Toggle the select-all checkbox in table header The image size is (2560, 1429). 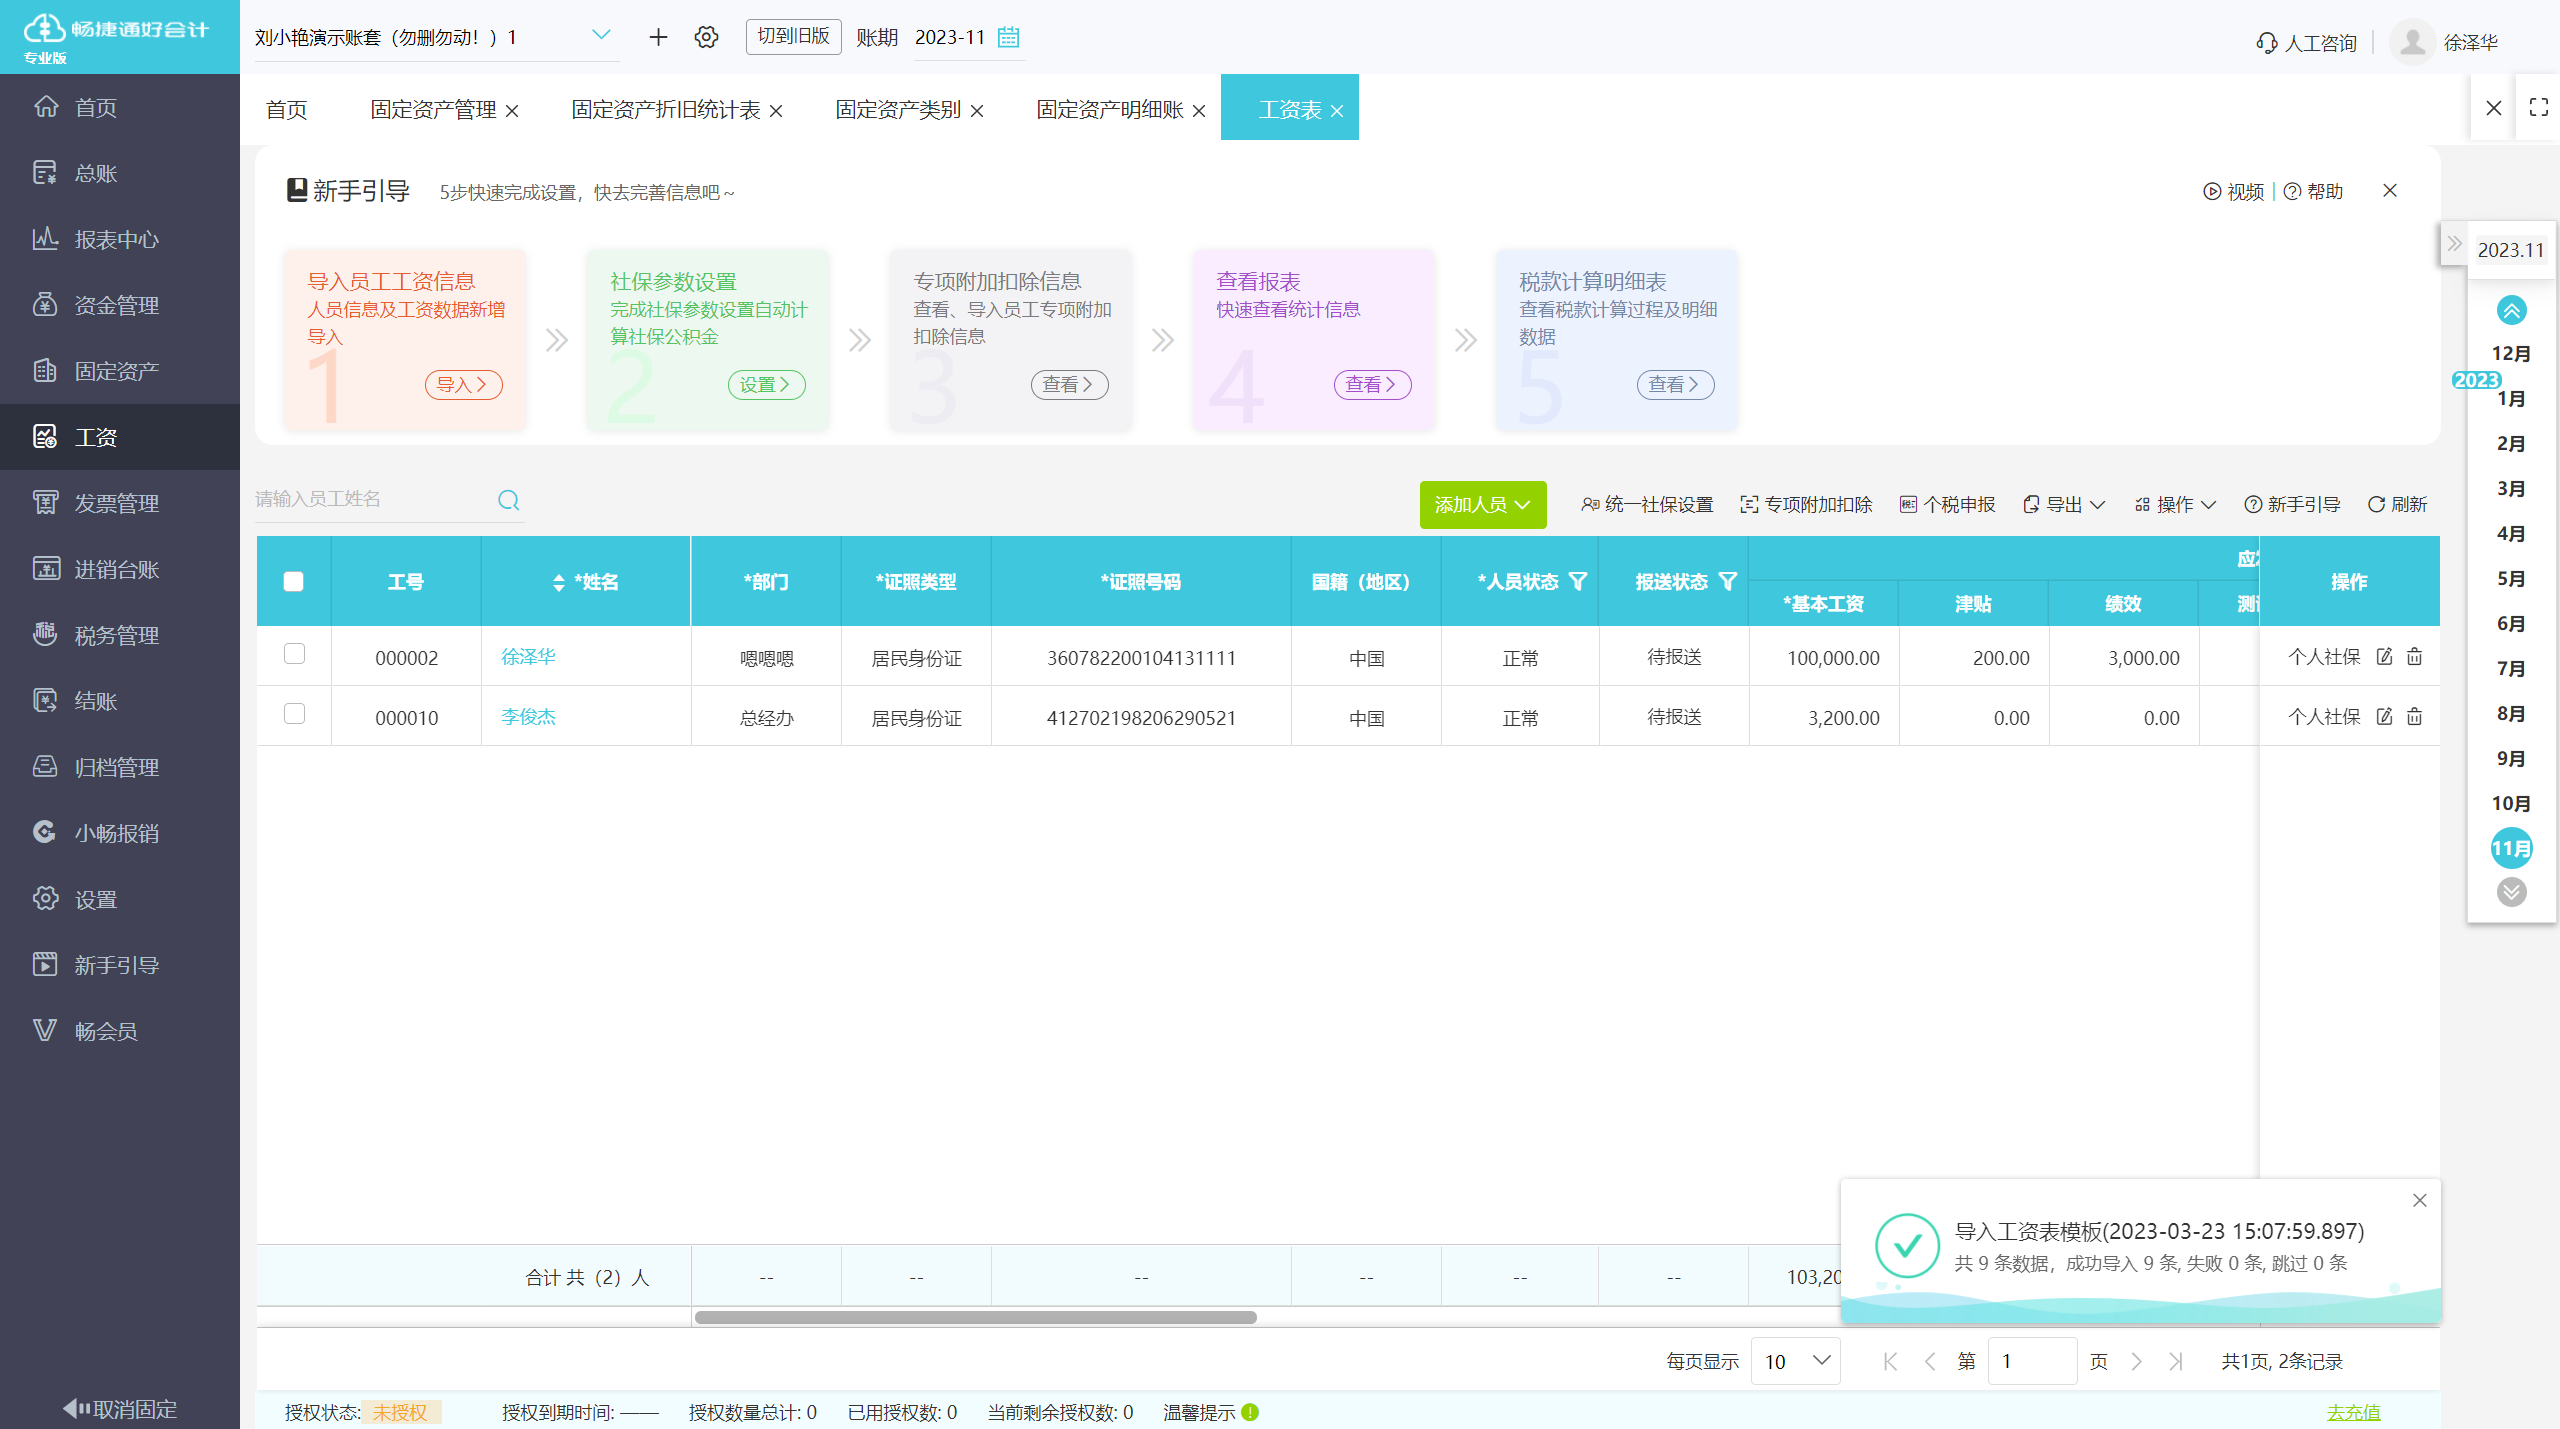294,582
